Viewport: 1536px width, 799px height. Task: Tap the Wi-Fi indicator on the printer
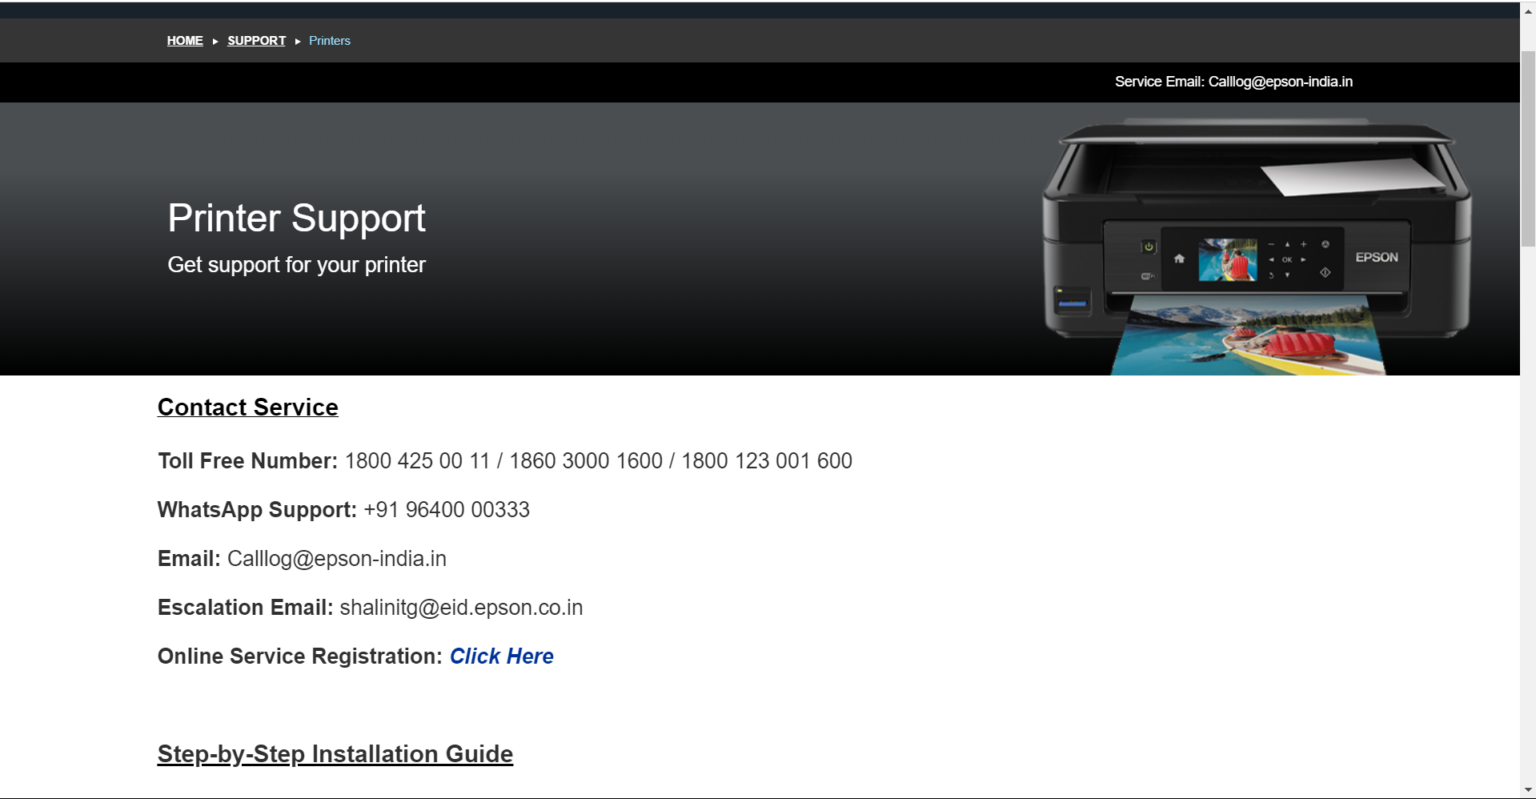click(1149, 275)
